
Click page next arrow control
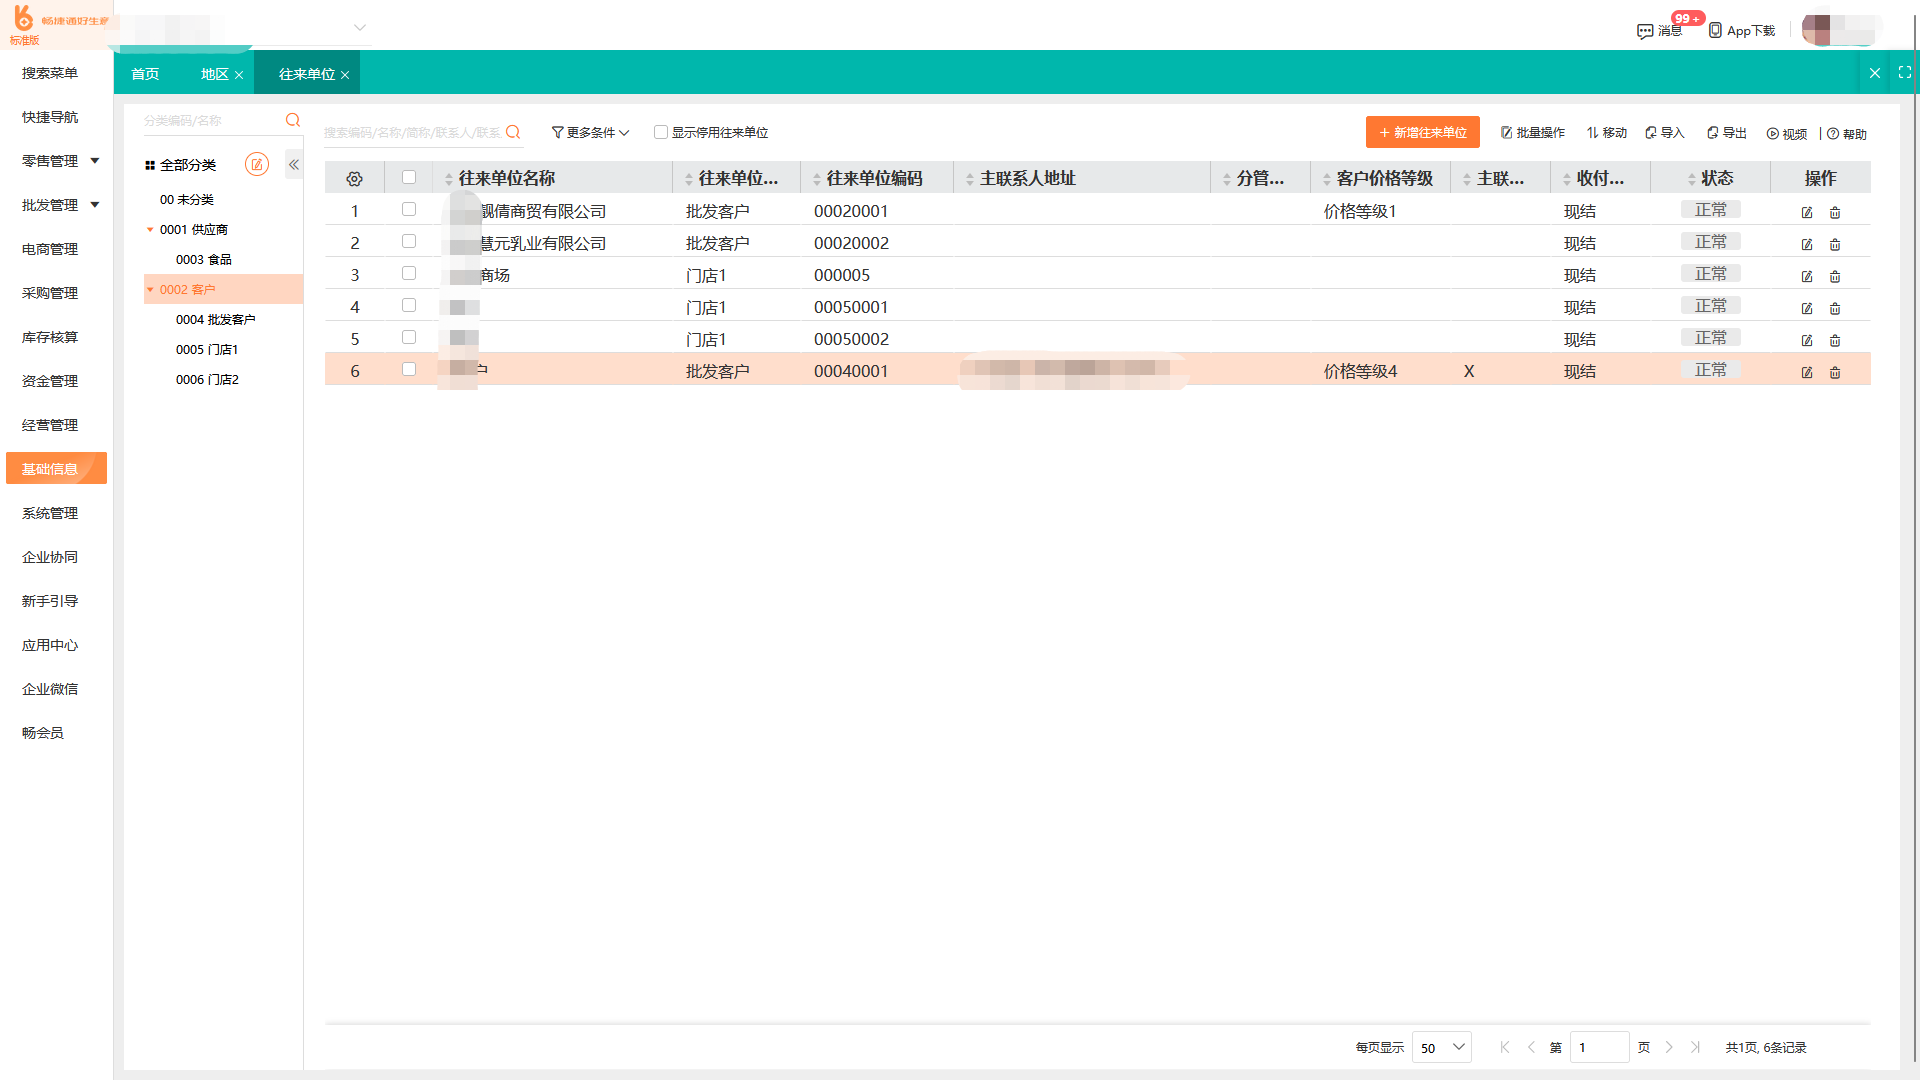[1668, 1047]
